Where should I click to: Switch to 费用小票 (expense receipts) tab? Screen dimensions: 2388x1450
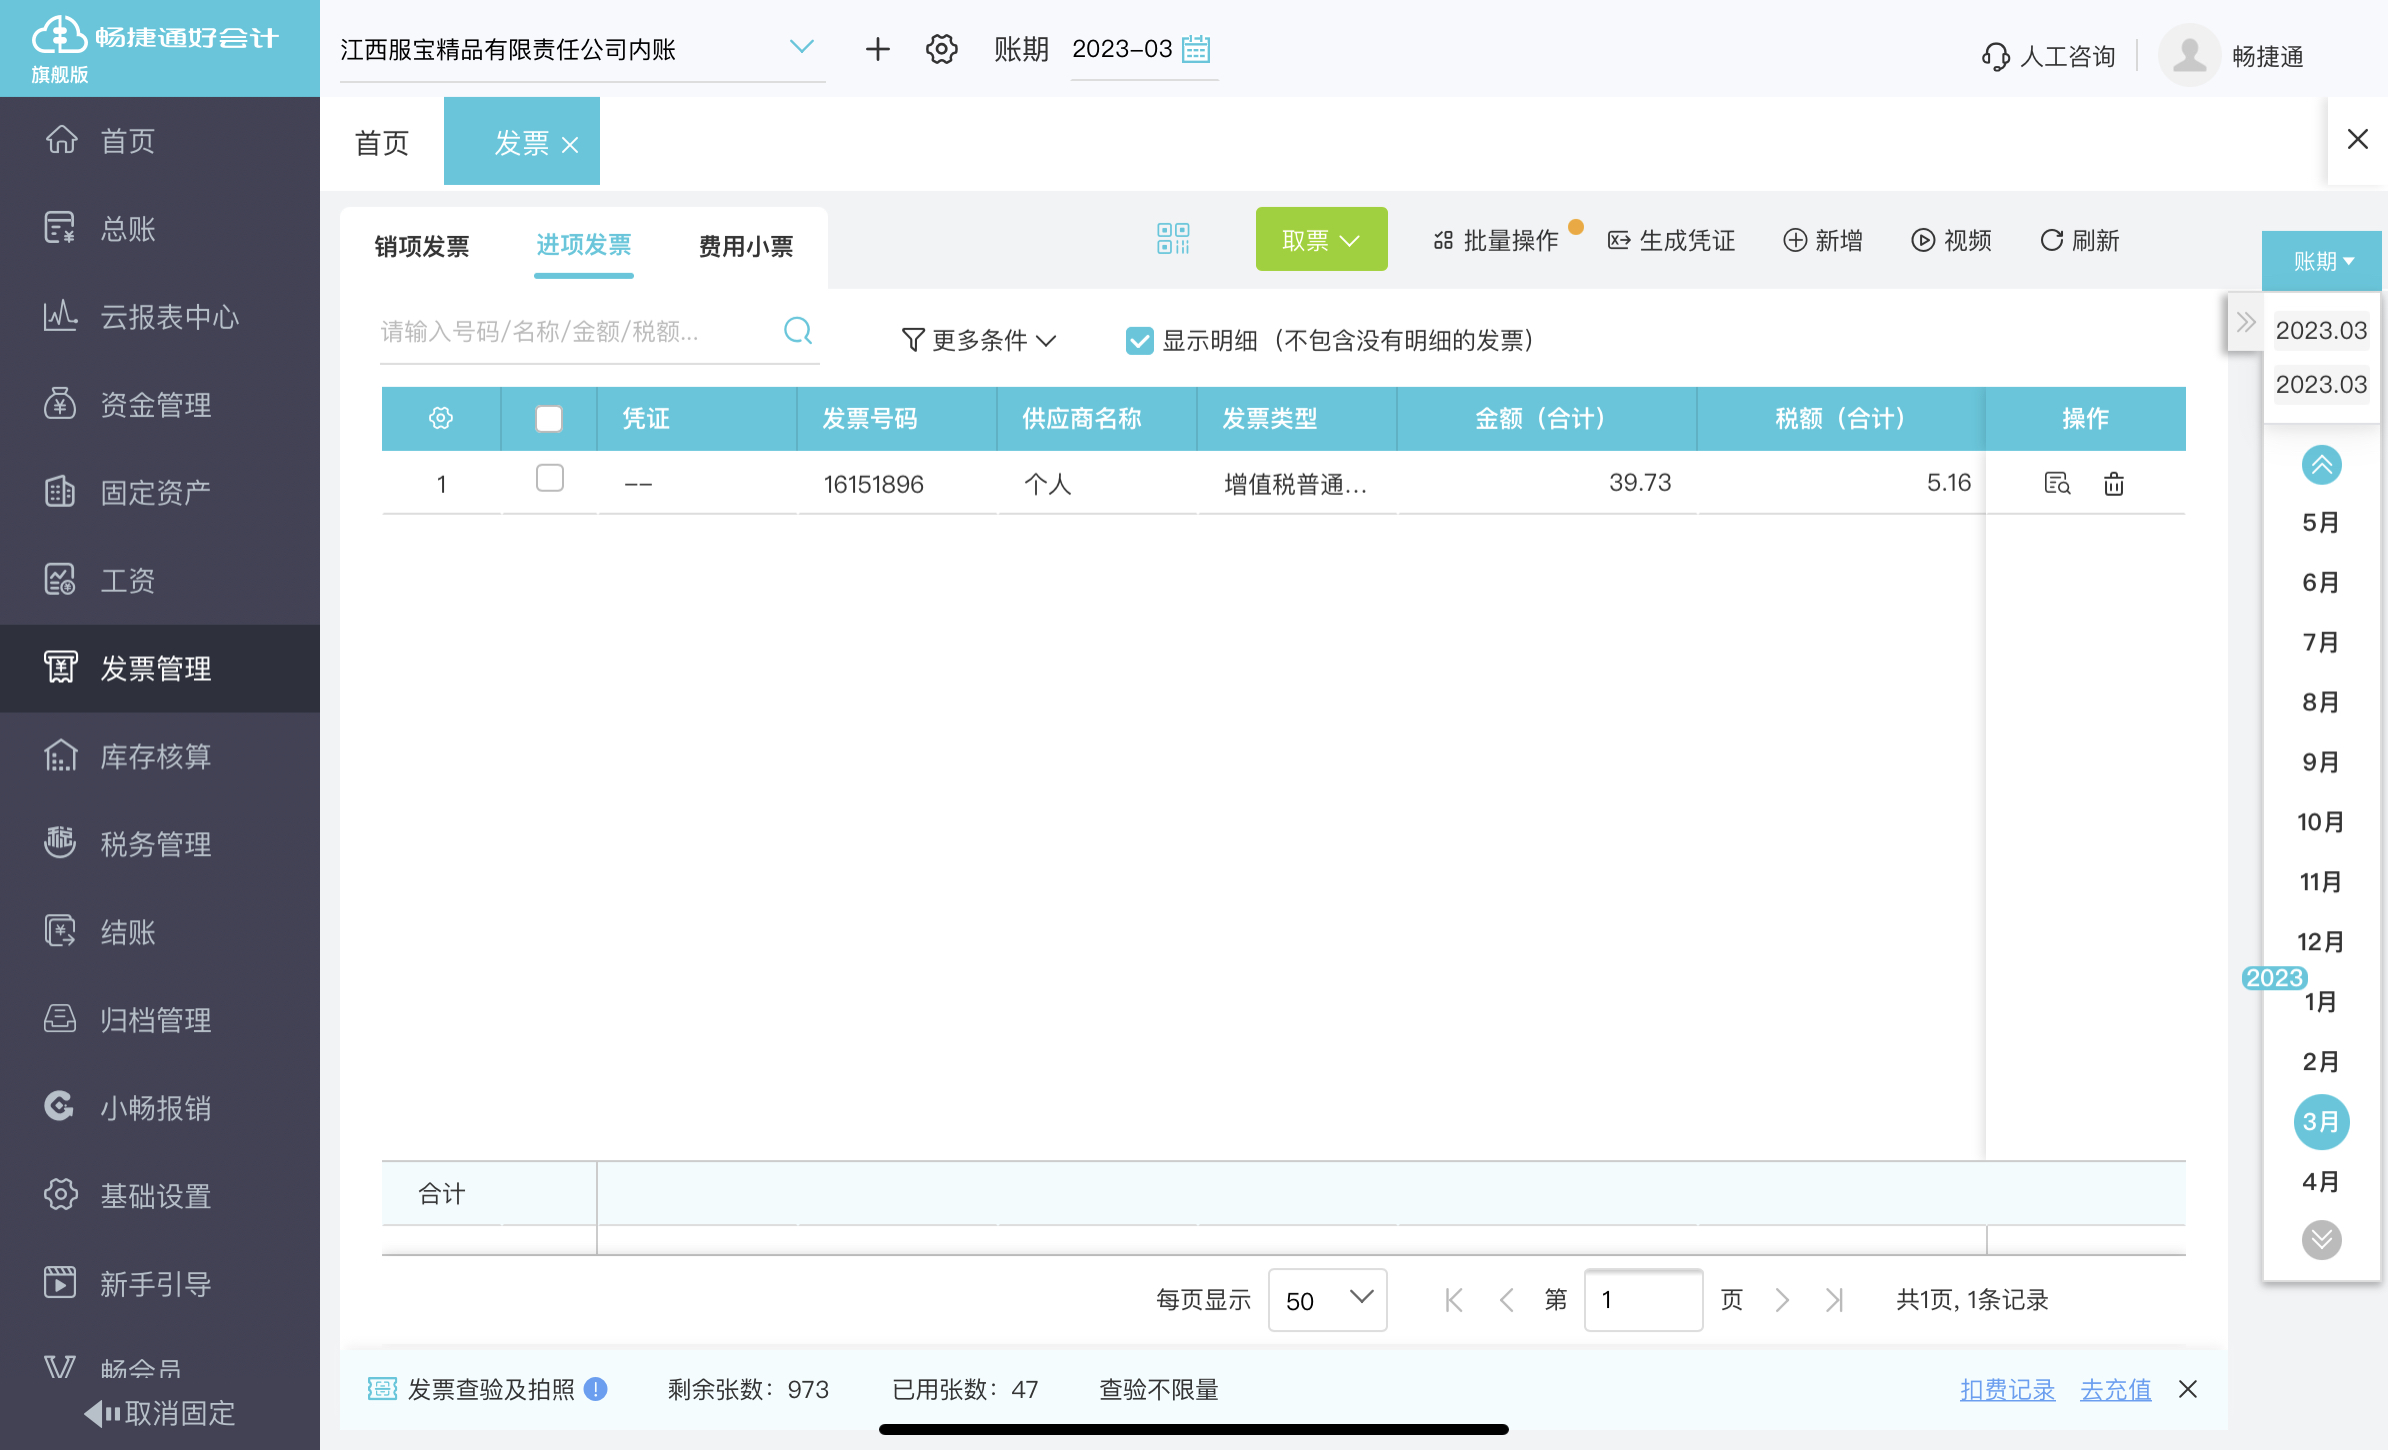click(744, 244)
